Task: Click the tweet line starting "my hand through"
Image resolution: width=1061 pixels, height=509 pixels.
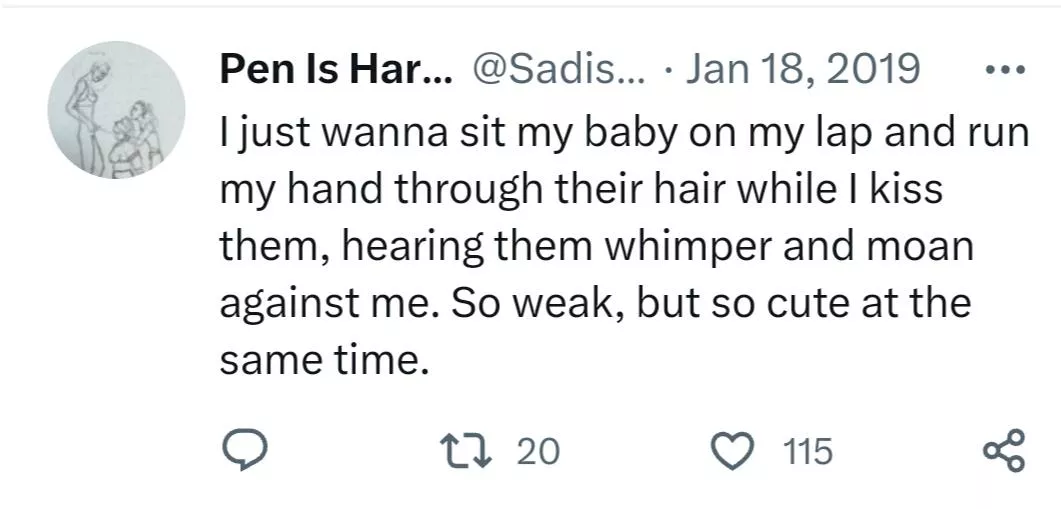Action: pos(581,190)
